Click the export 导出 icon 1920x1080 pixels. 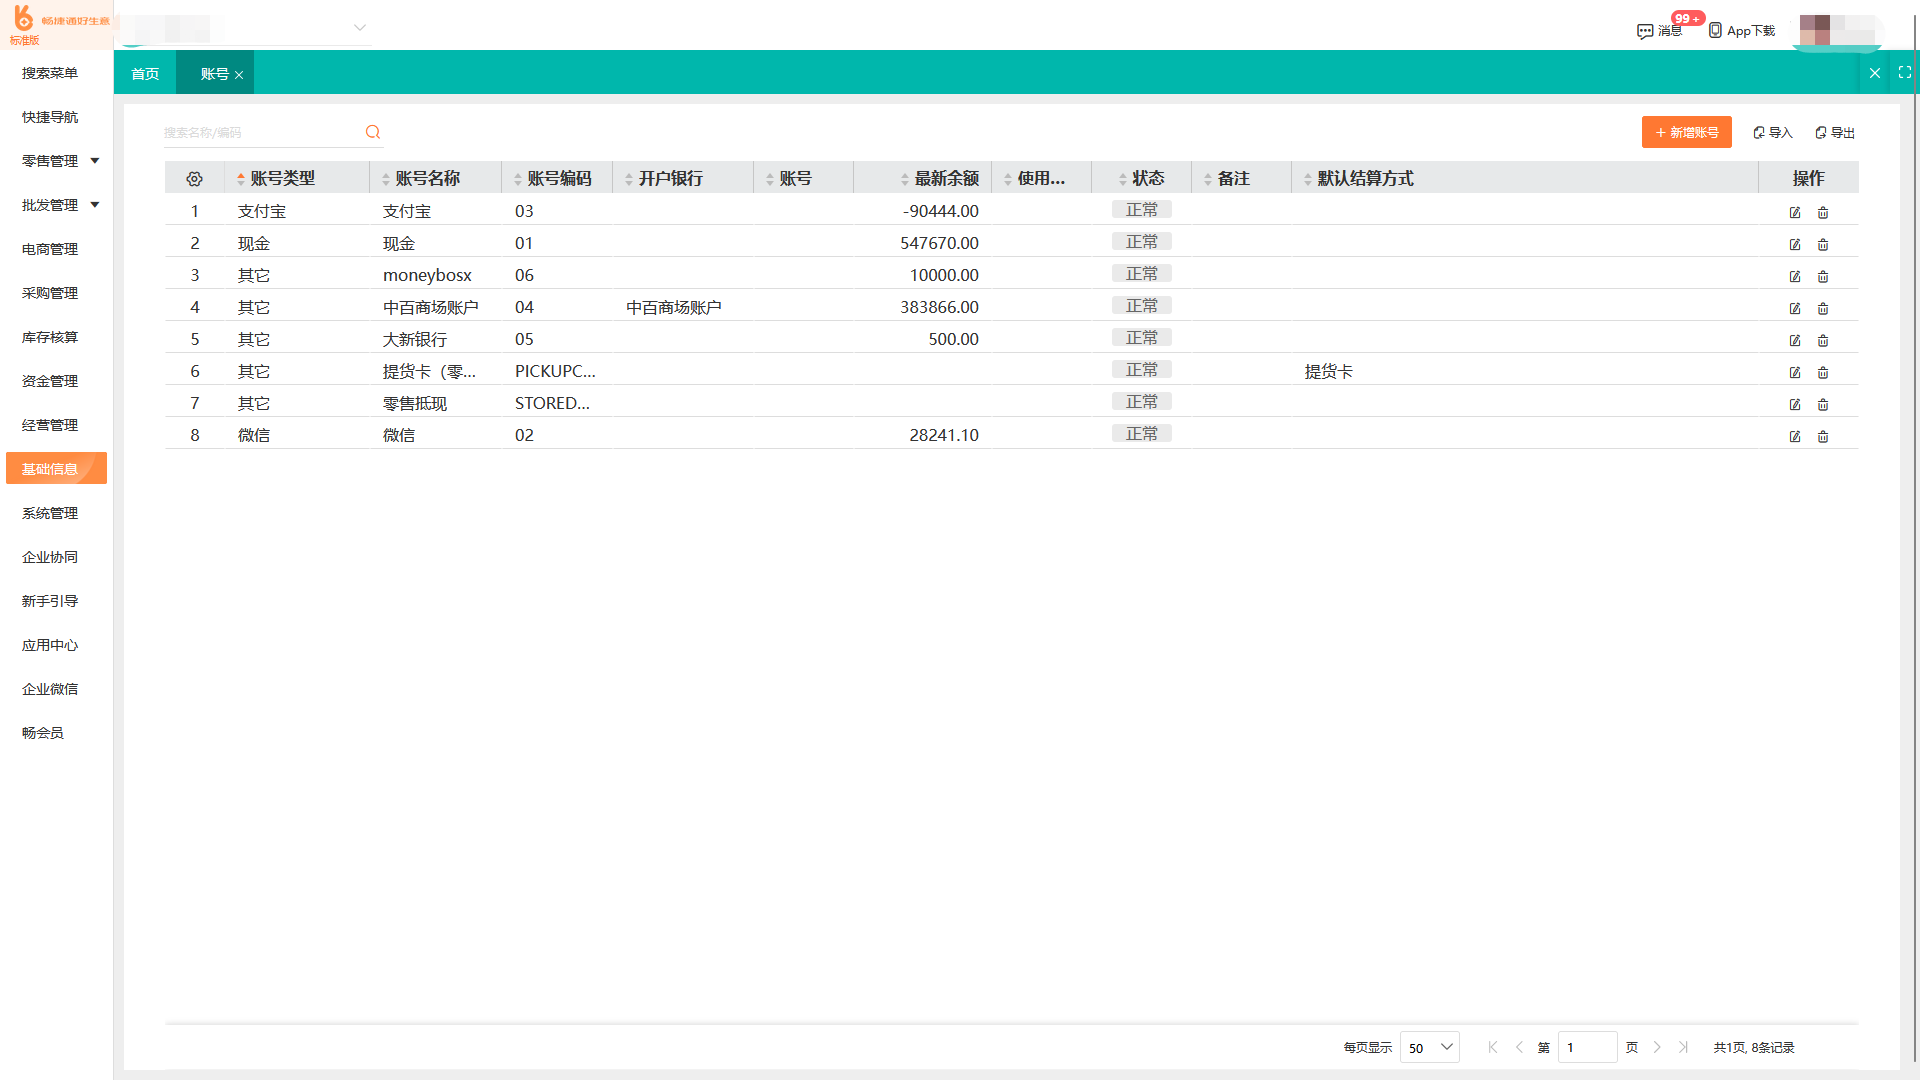1836,131
